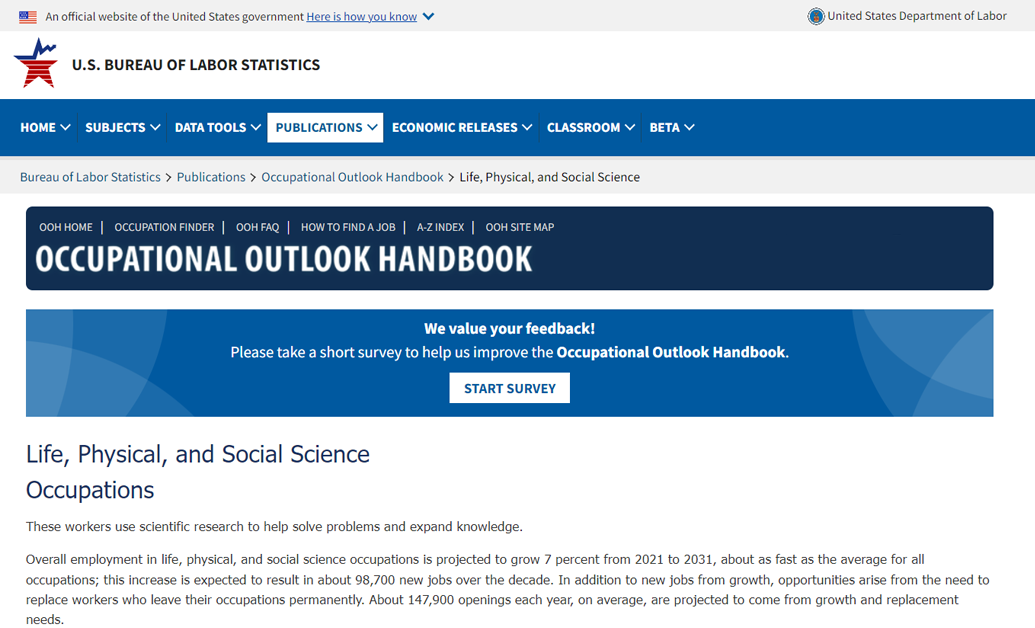1035x628 pixels.
Task: Open the How to Find a Job link
Action: tap(348, 227)
